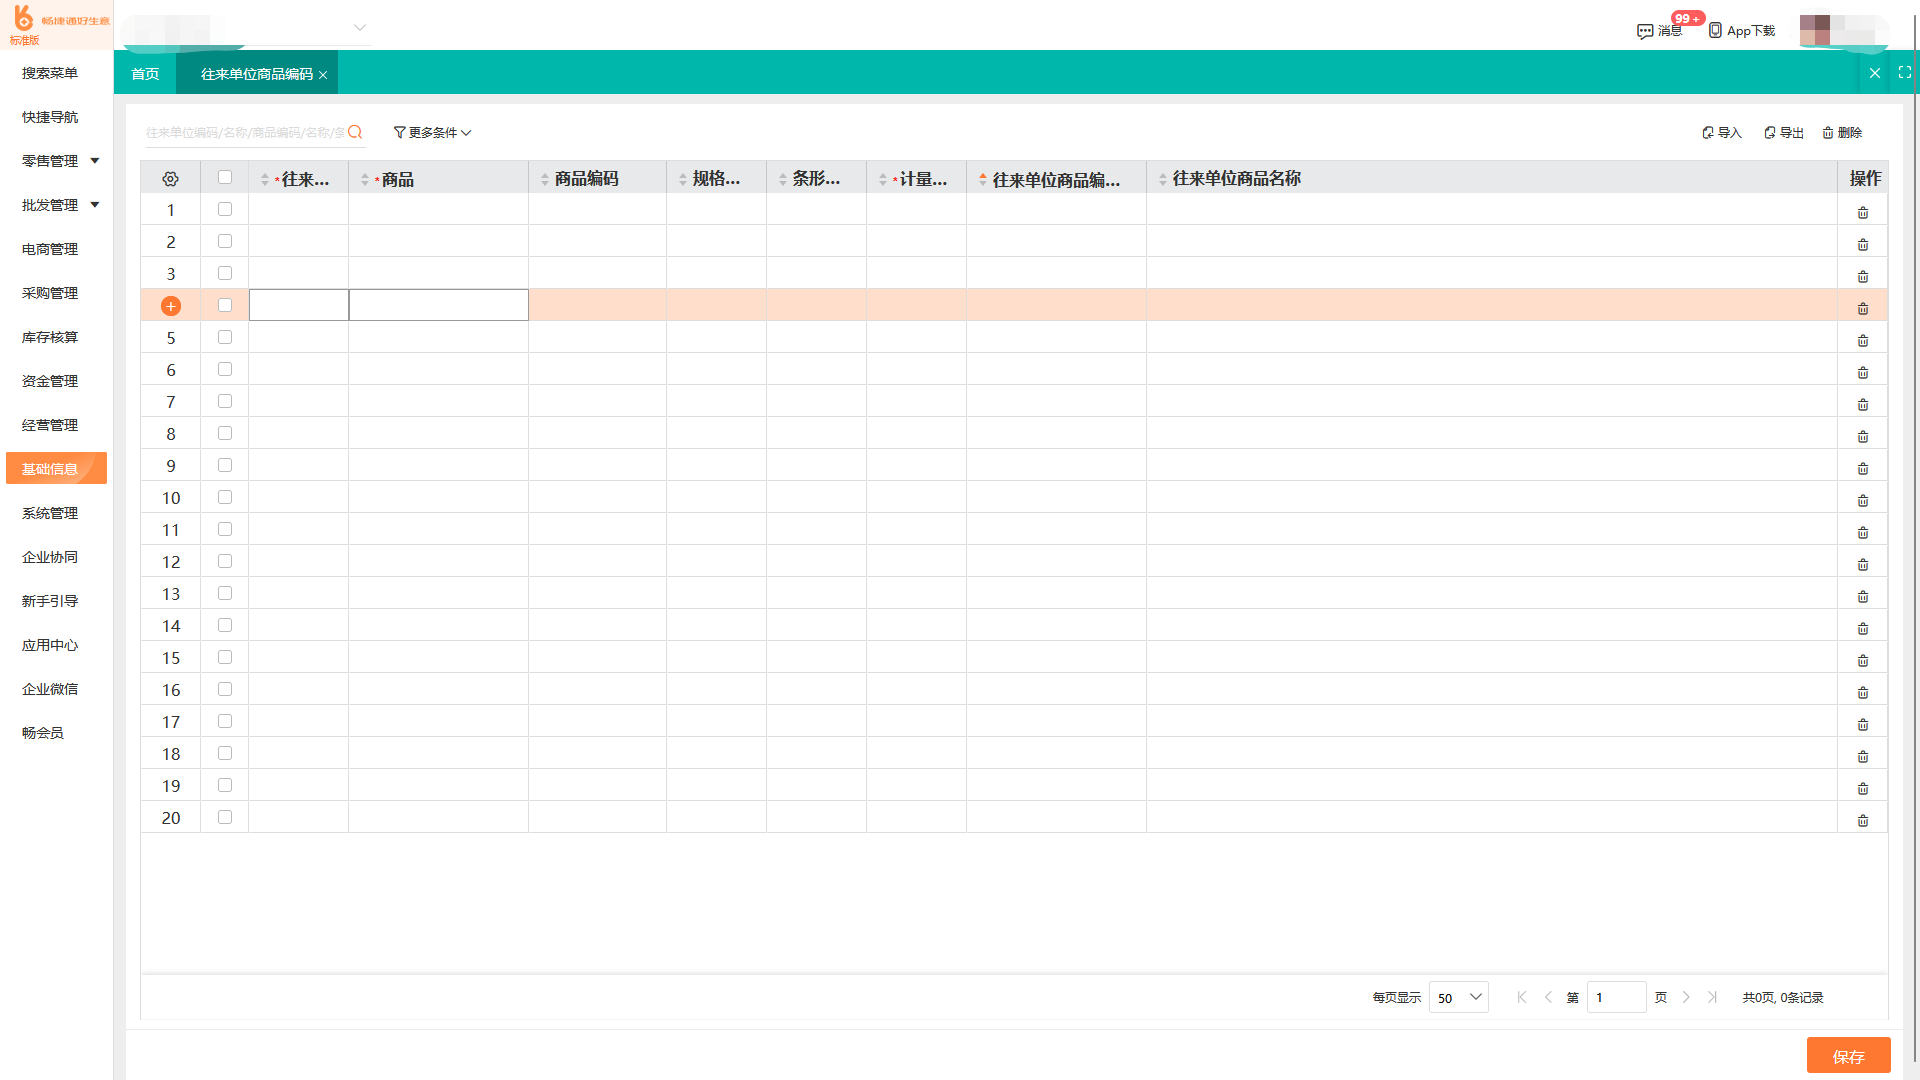Expand the 更多条件 filter dropdown

[x=431, y=132]
